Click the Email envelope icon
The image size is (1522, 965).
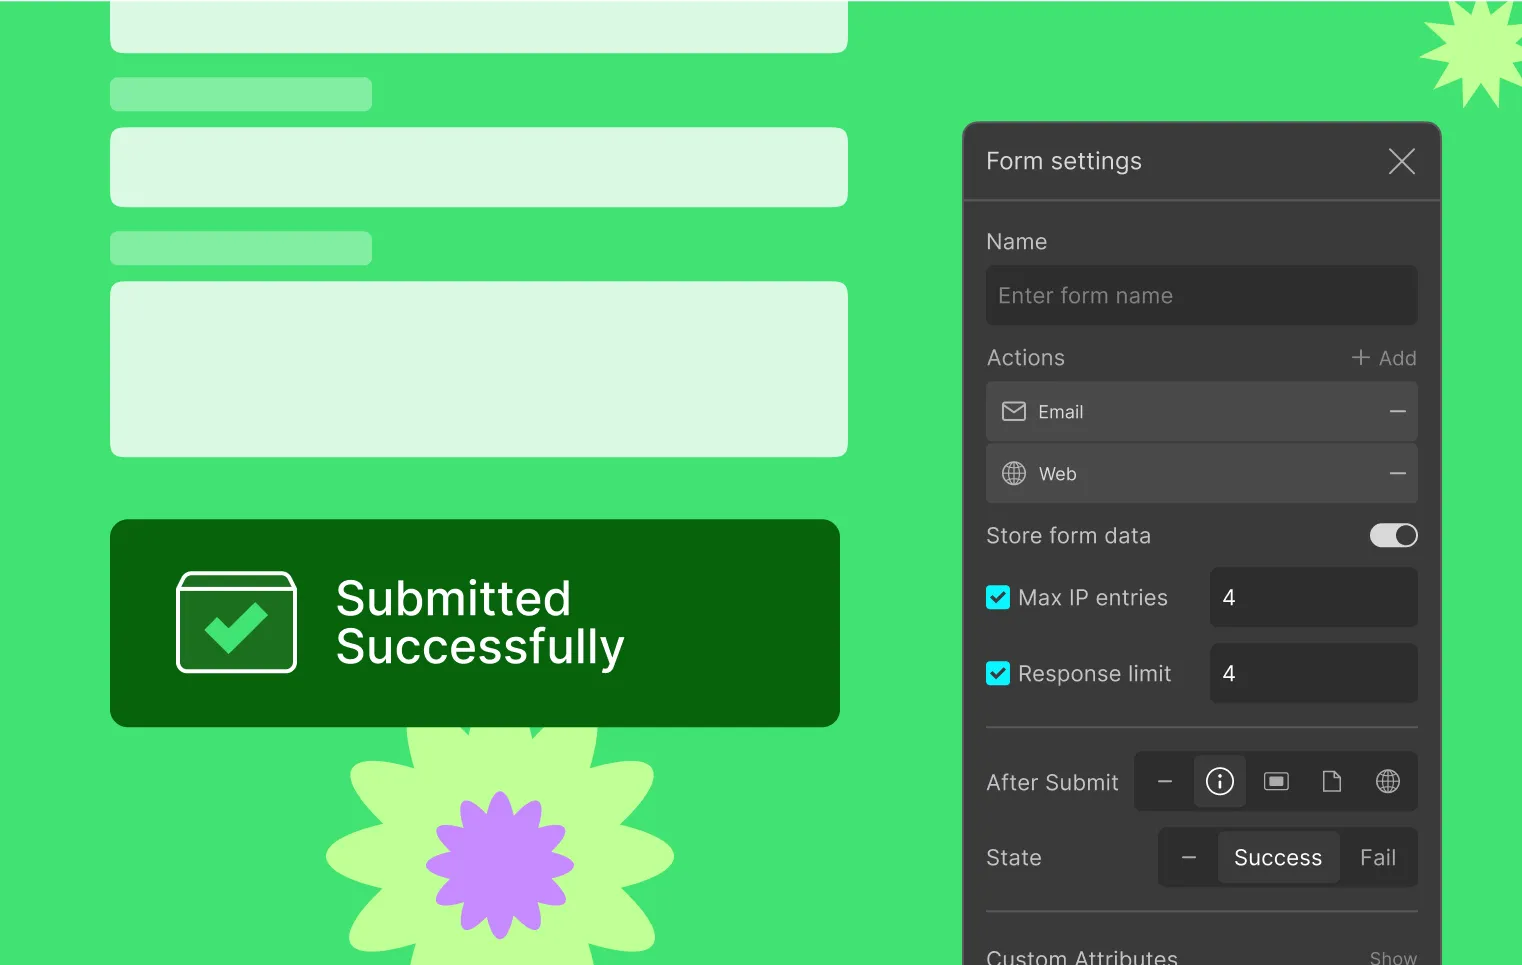[x=1014, y=412]
